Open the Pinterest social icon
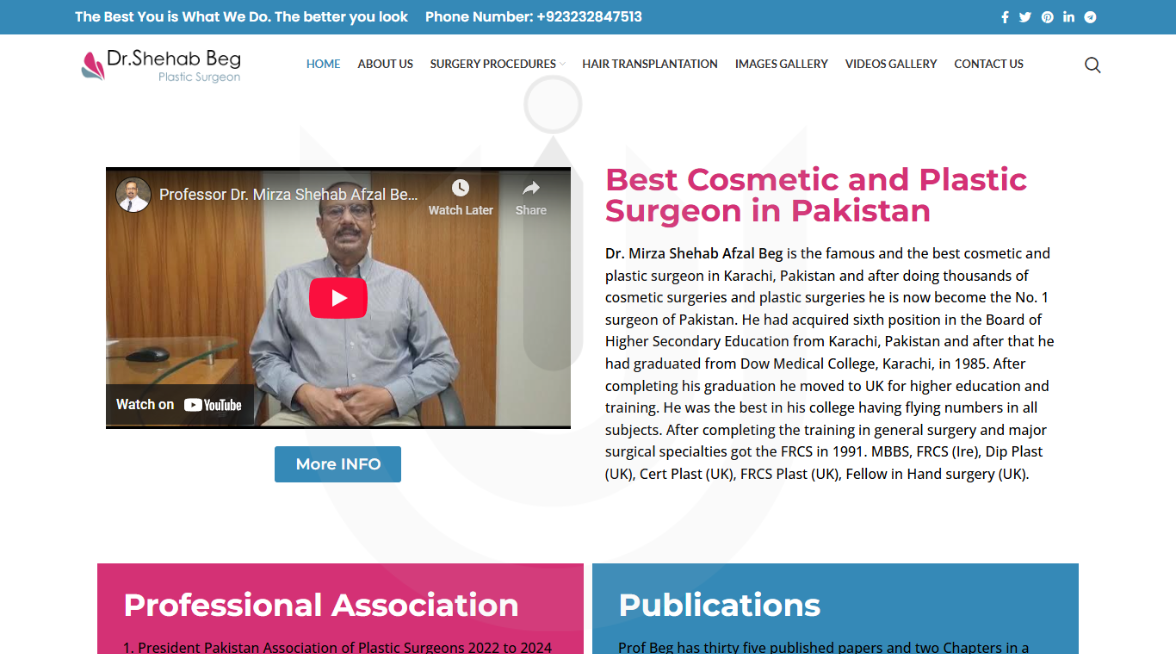The width and height of the screenshot is (1176, 654). [x=1047, y=17]
